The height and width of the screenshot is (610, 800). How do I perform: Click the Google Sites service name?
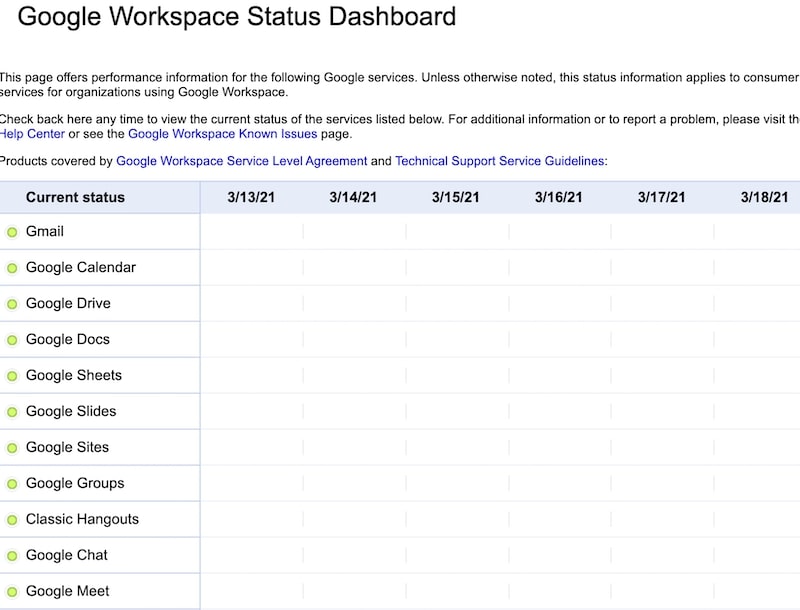pyautogui.click(x=67, y=447)
